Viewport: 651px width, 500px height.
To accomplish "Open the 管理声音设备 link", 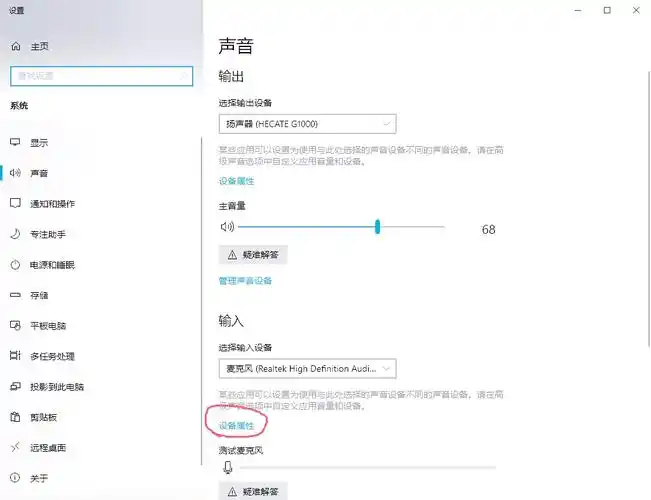I will (245, 281).
